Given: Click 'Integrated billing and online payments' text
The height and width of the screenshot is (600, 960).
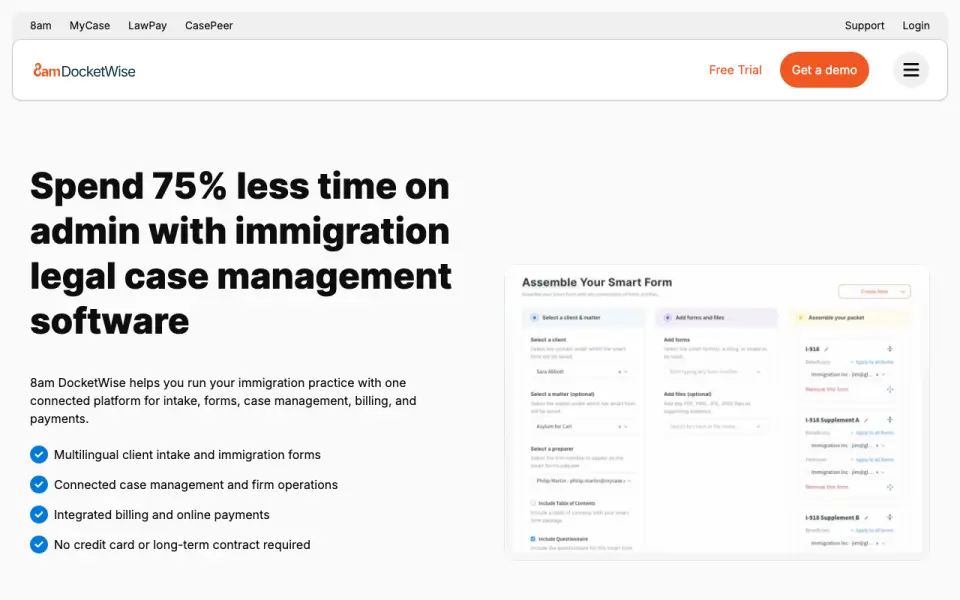Looking at the screenshot, I should tap(162, 514).
